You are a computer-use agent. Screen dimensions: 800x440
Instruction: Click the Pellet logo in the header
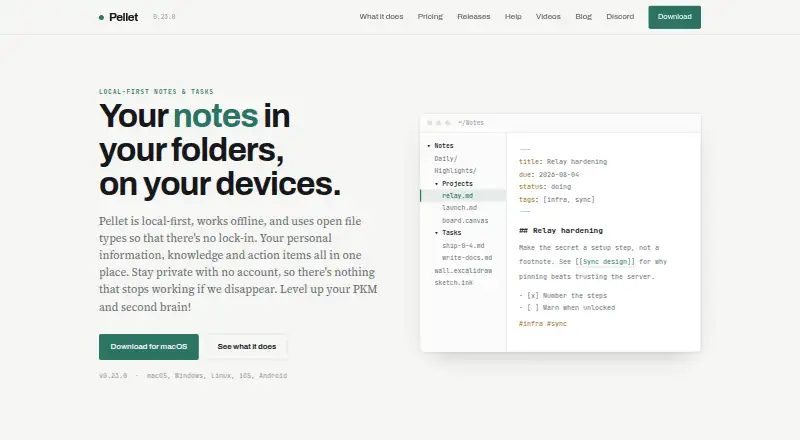(118, 17)
